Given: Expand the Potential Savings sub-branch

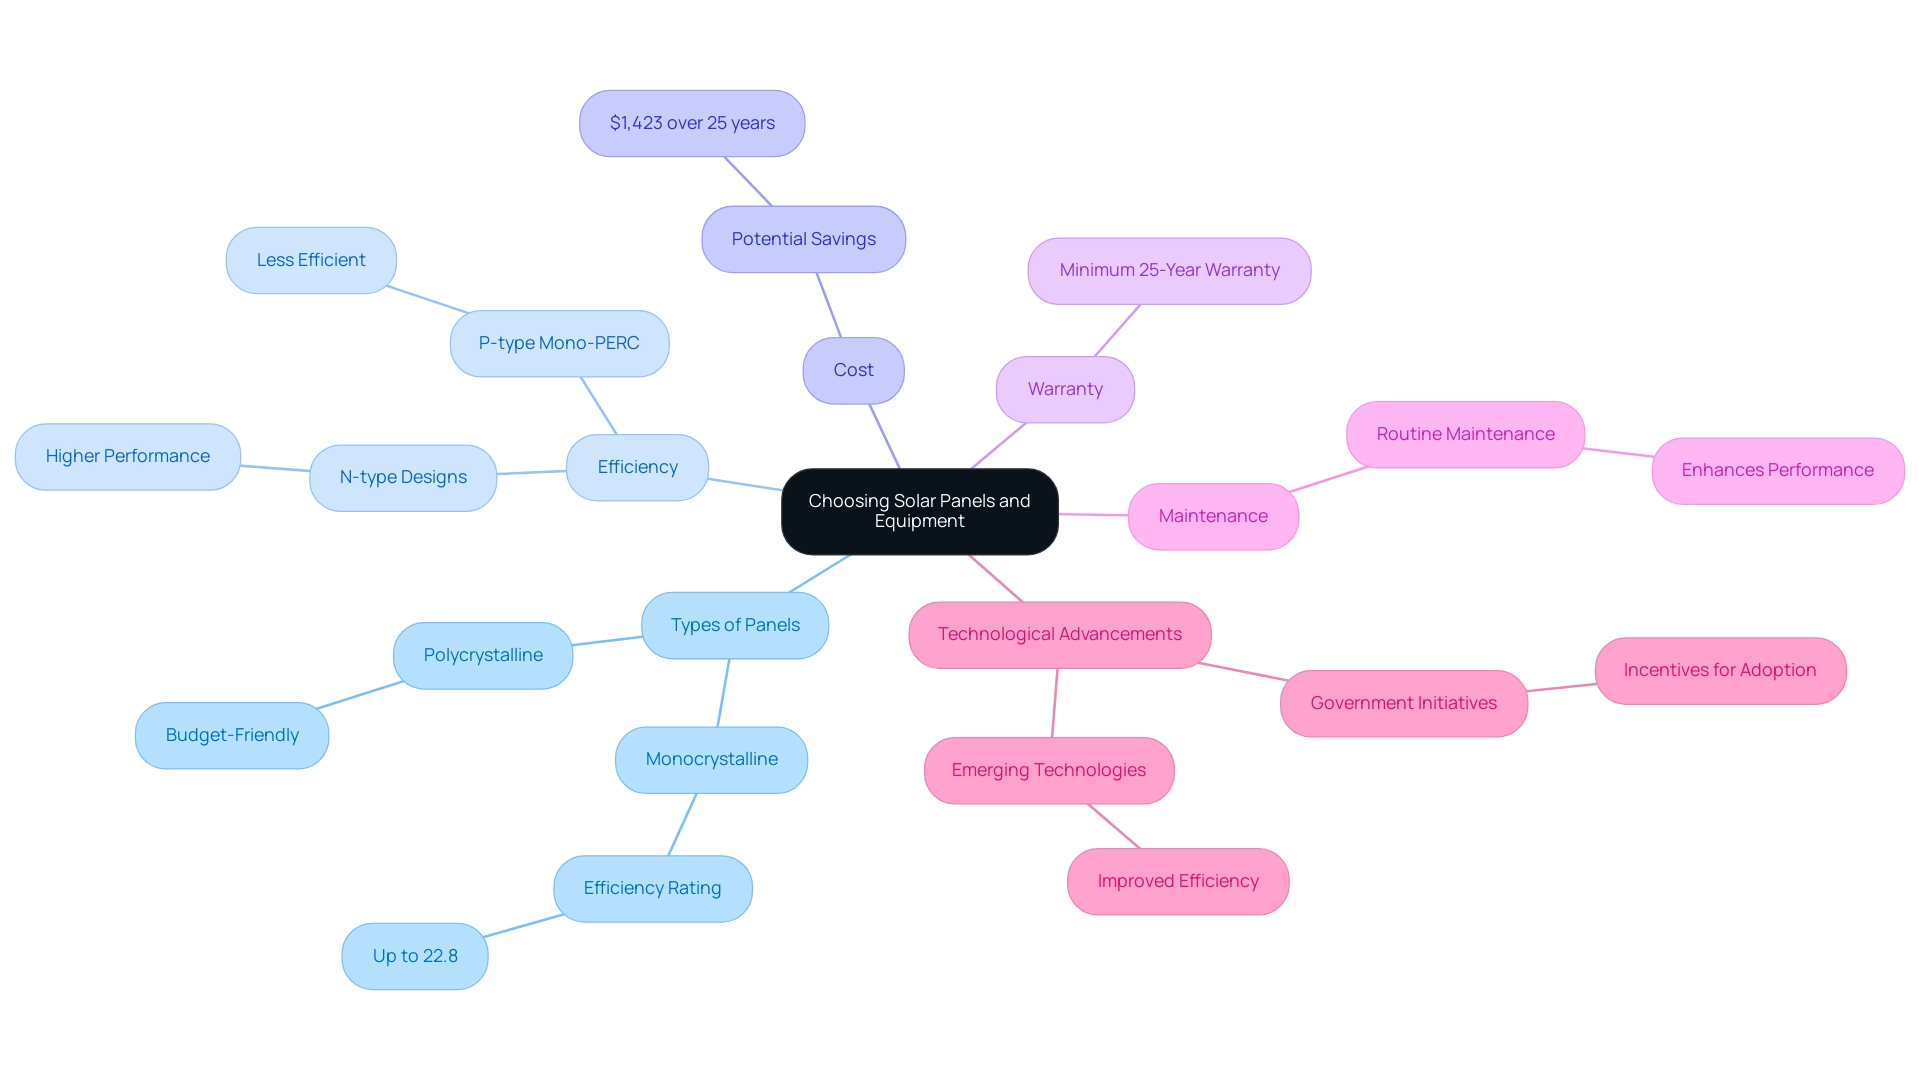Looking at the screenshot, I should point(803,237).
